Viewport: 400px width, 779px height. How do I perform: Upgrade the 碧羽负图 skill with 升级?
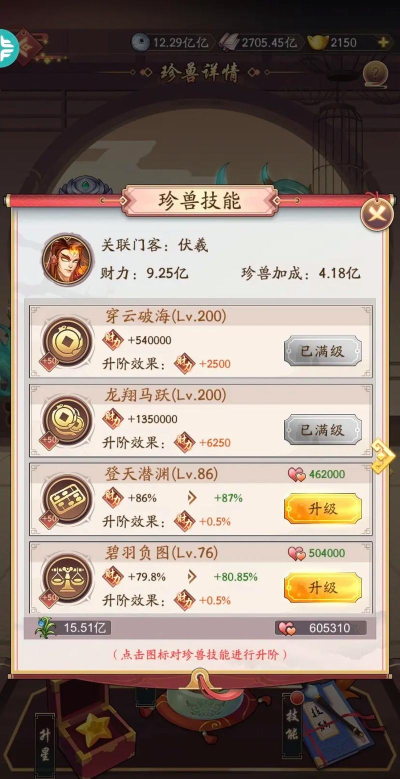pos(323,587)
